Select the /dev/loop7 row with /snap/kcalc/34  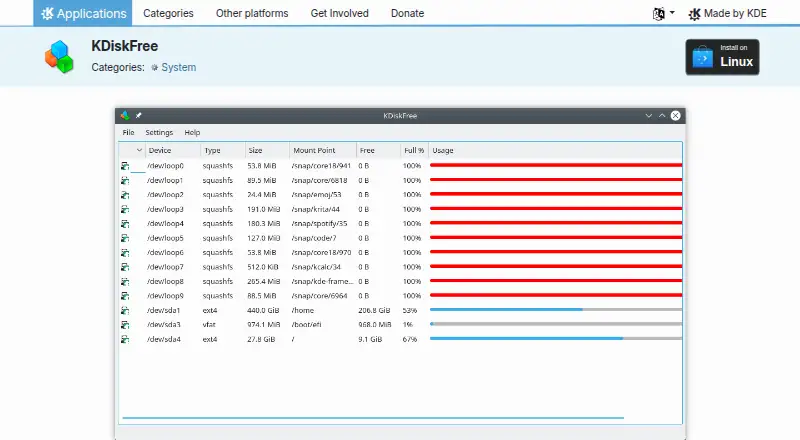coord(401,267)
